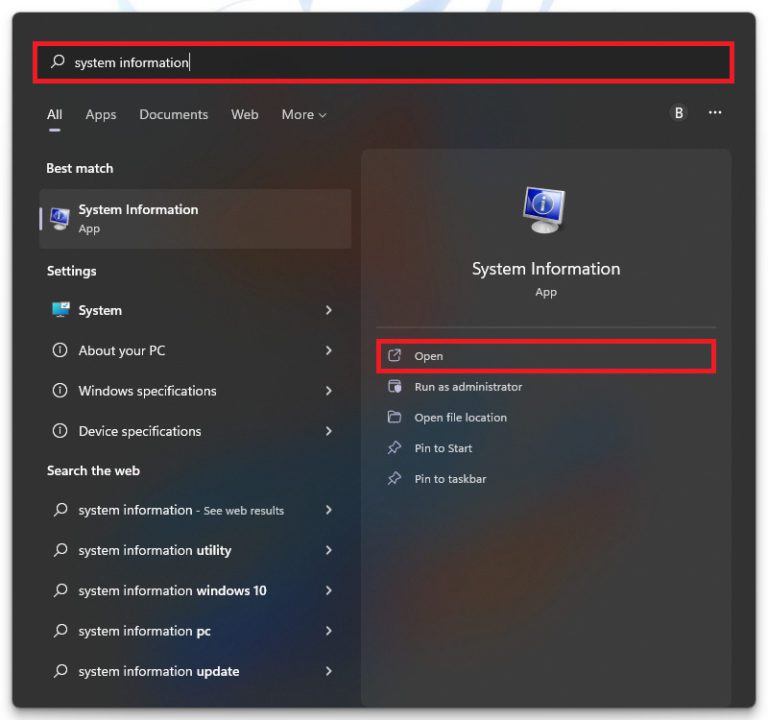Open the three-dot more options menu
768x720 pixels.
[x=715, y=113]
